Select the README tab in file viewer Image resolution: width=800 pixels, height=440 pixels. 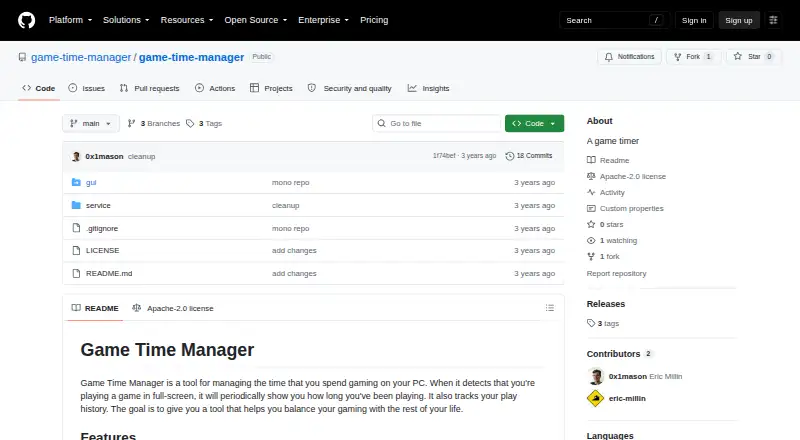pyautogui.click(x=95, y=308)
